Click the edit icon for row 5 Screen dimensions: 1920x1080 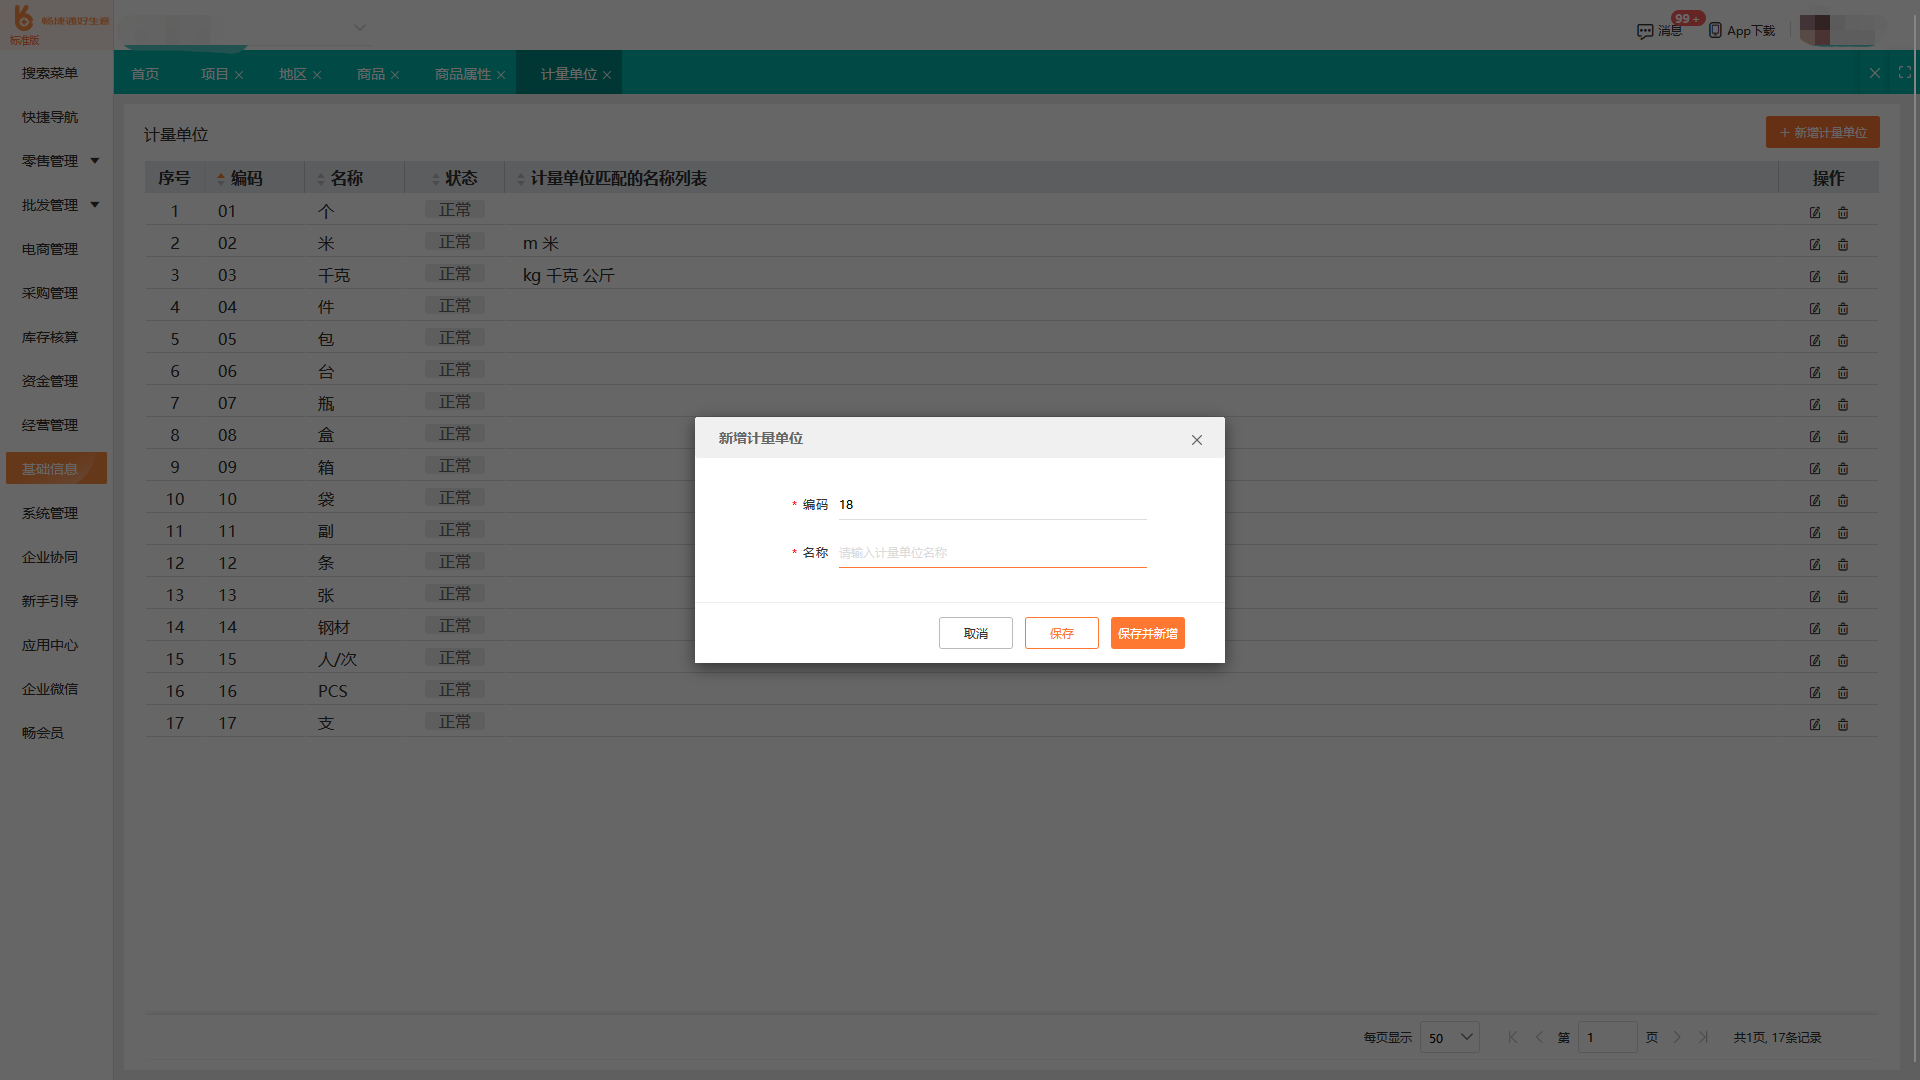(x=1815, y=339)
